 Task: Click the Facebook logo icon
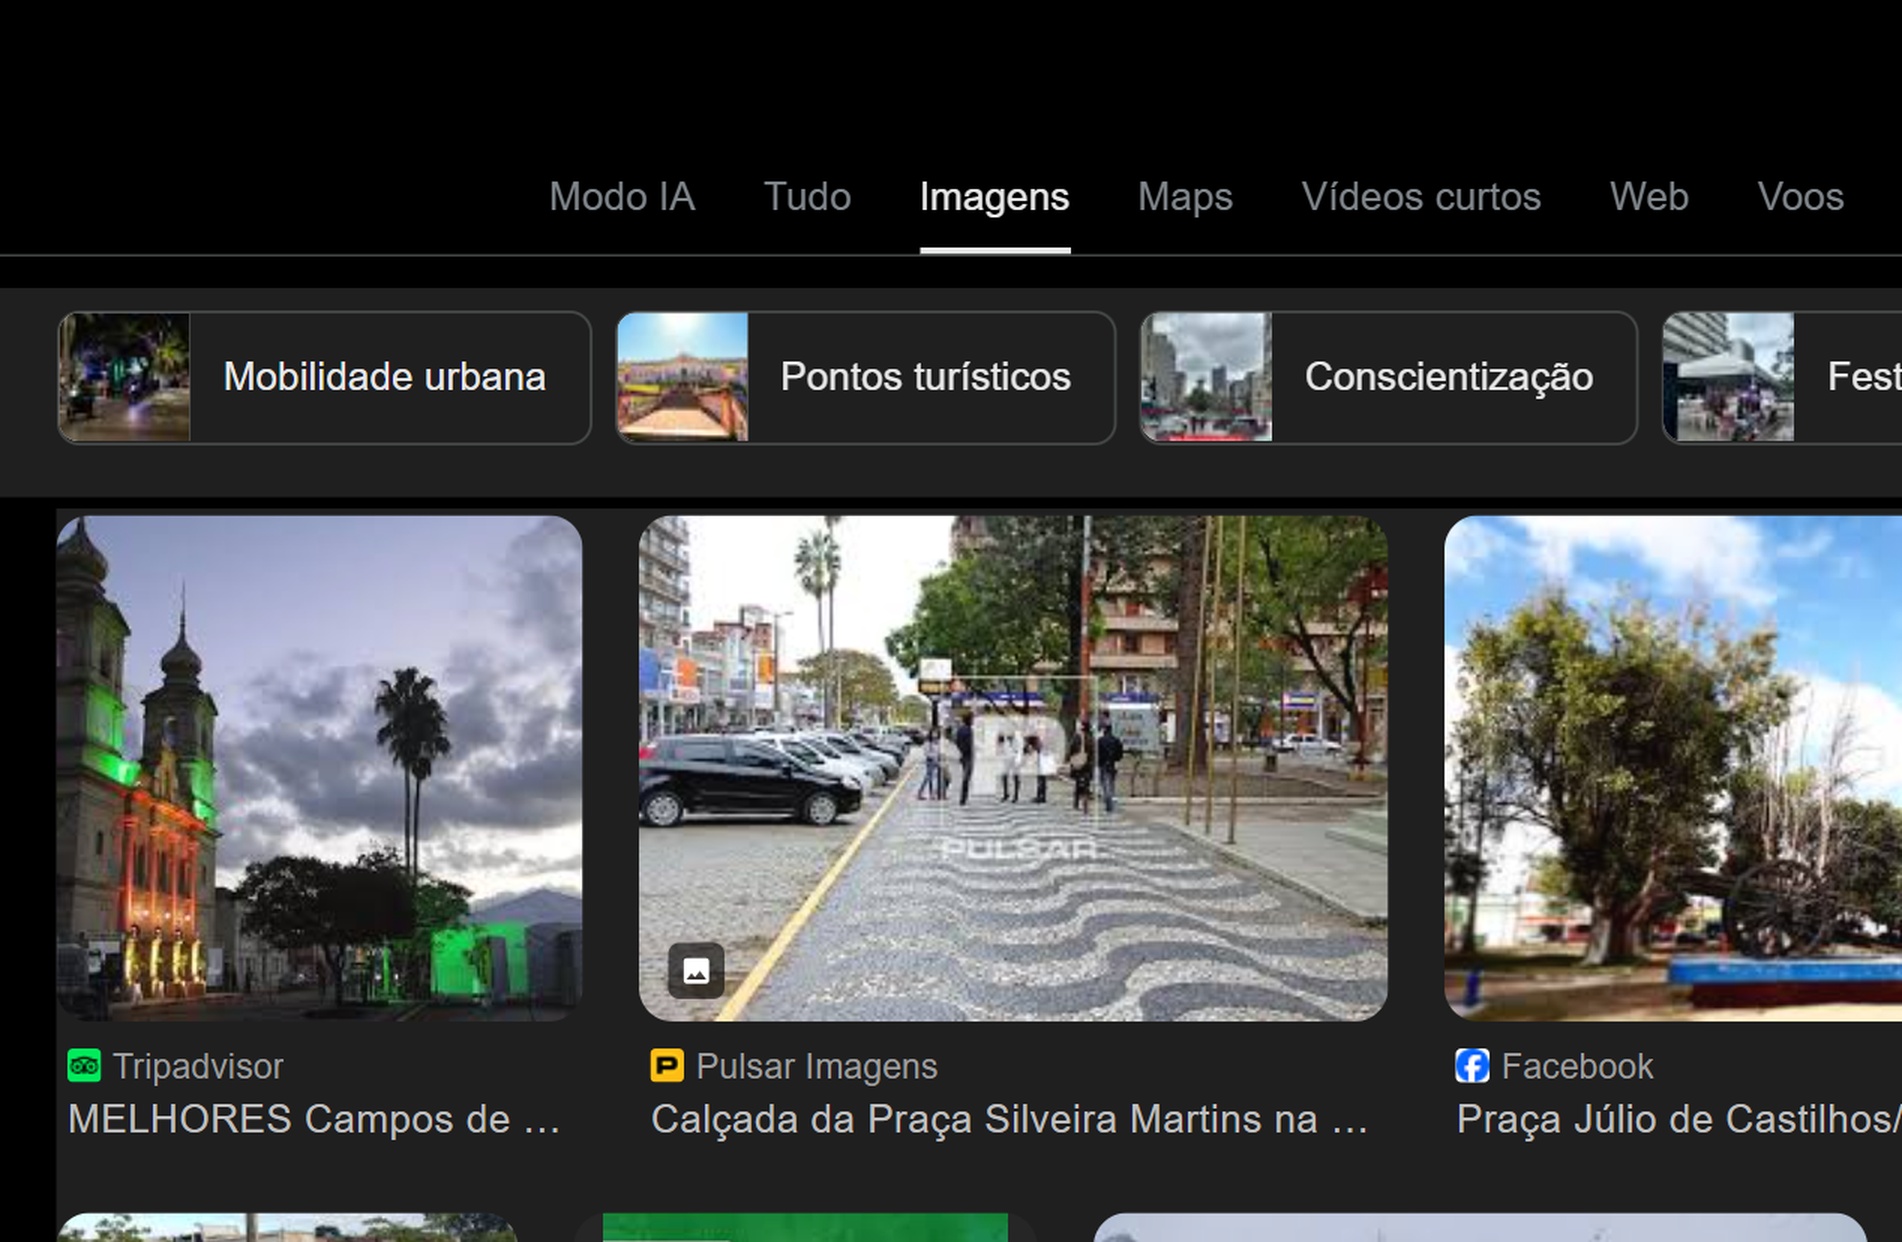tap(1472, 1066)
